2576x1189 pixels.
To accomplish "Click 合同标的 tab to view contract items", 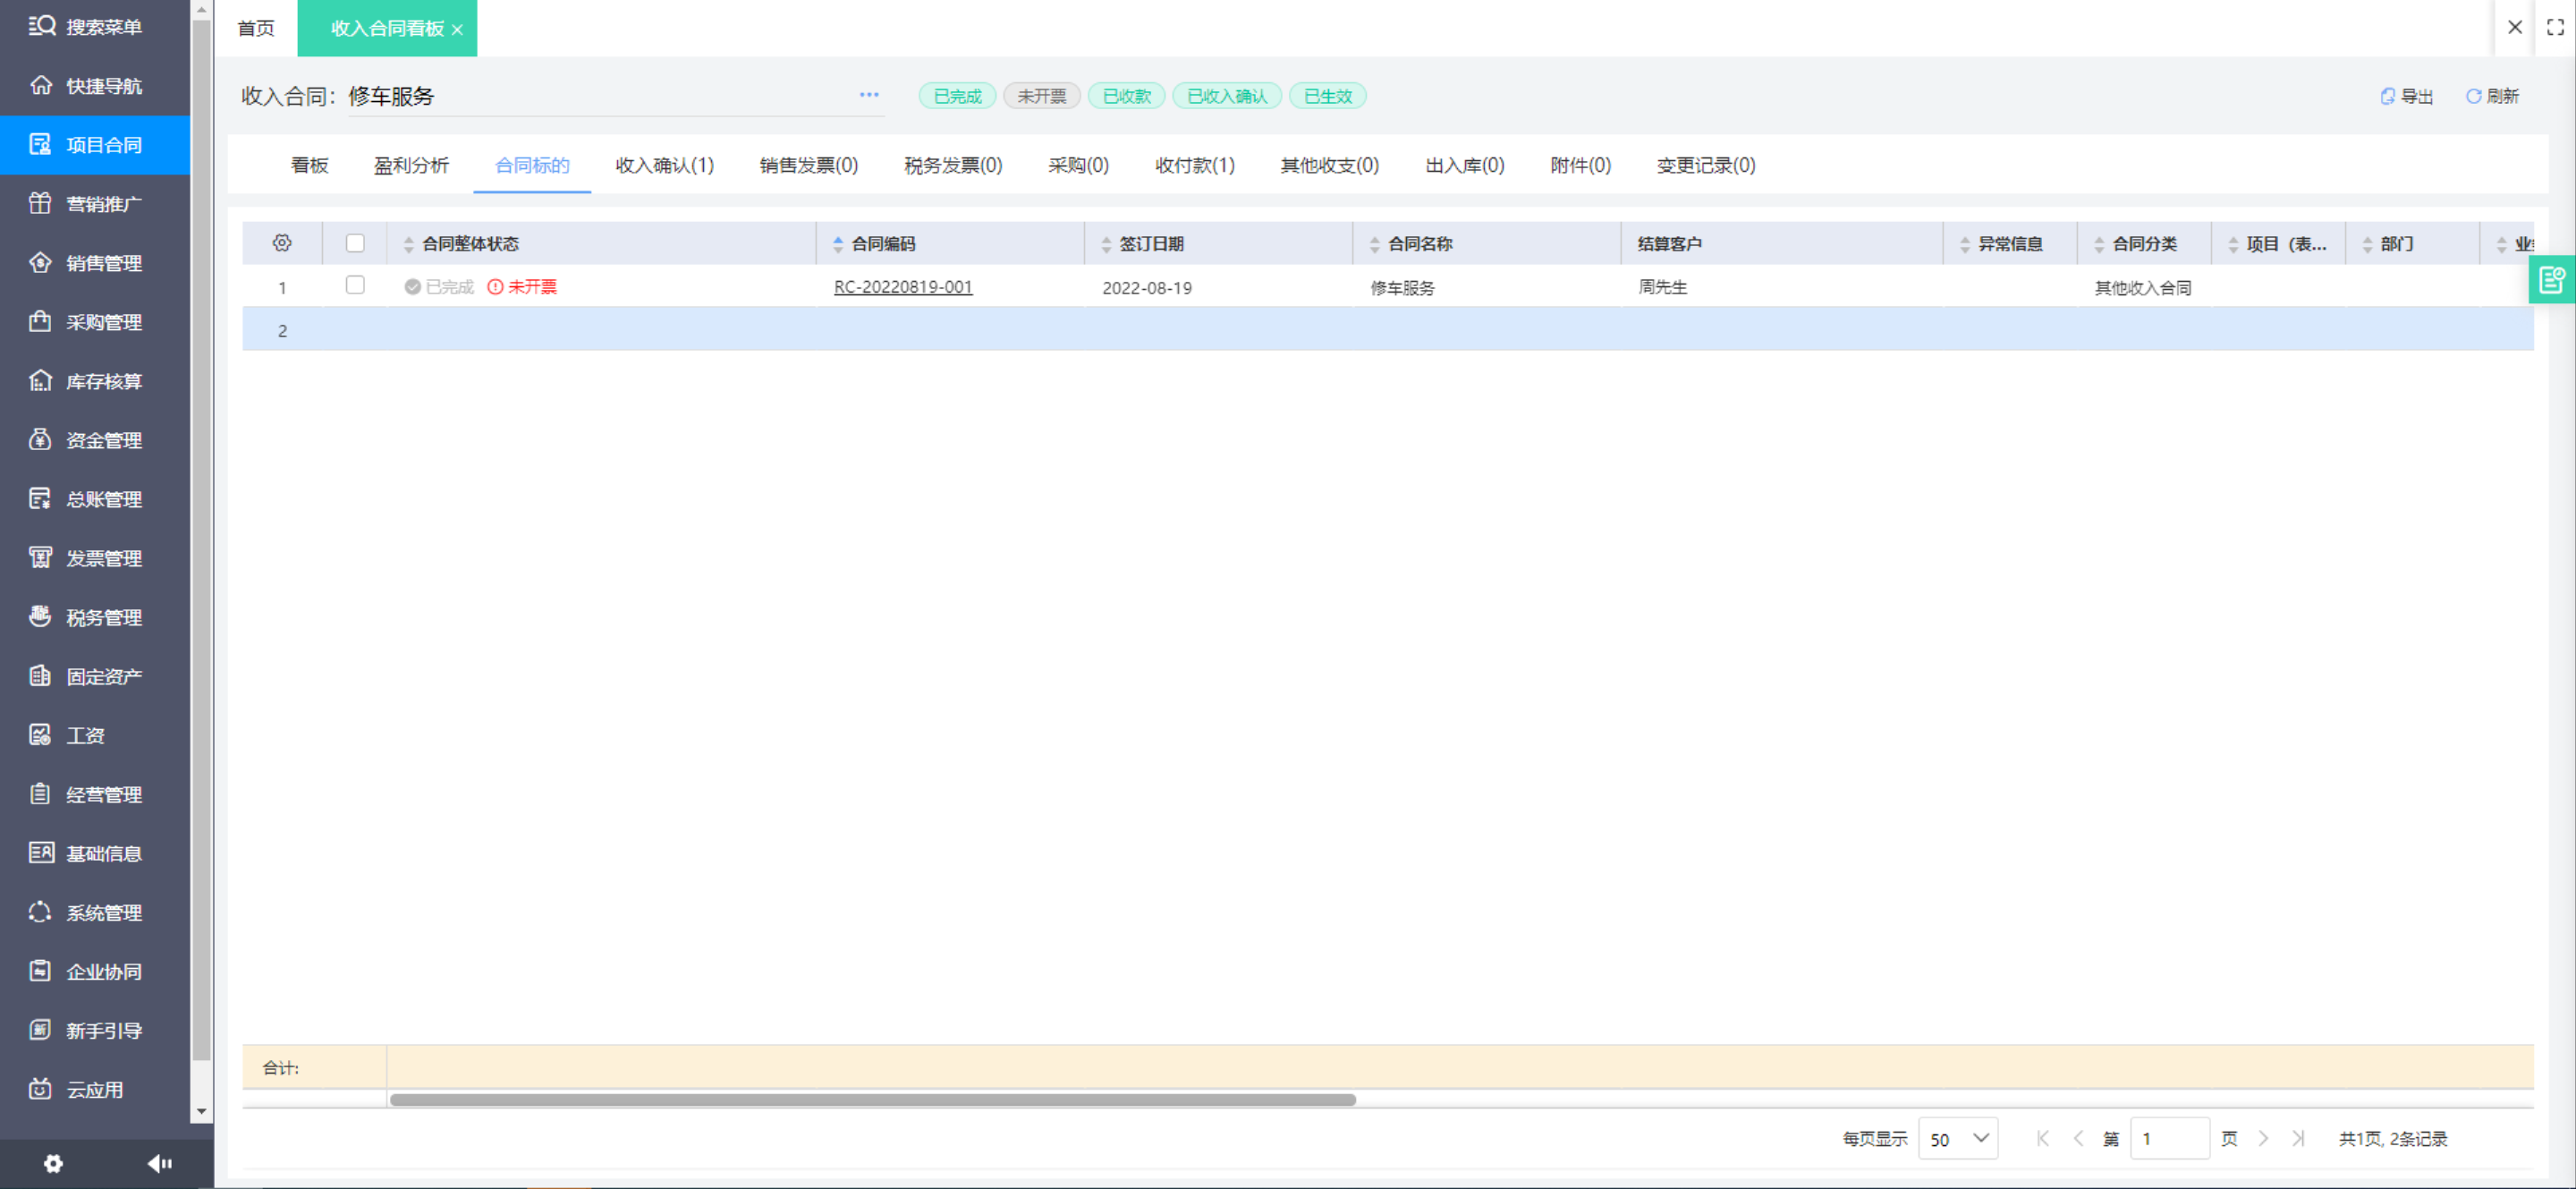I will pos(529,165).
